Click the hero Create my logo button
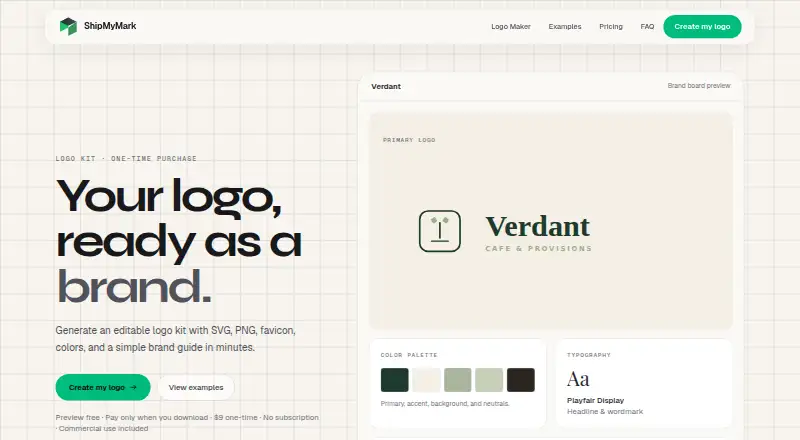 103,387
